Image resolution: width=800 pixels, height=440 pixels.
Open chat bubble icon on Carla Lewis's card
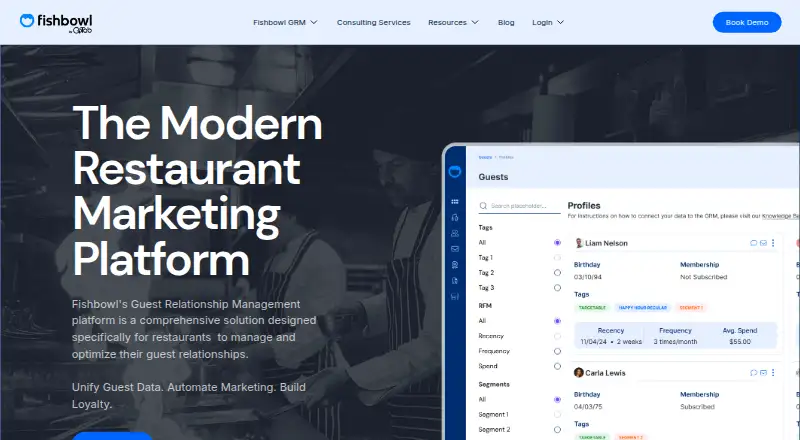(x=754, y=373)
